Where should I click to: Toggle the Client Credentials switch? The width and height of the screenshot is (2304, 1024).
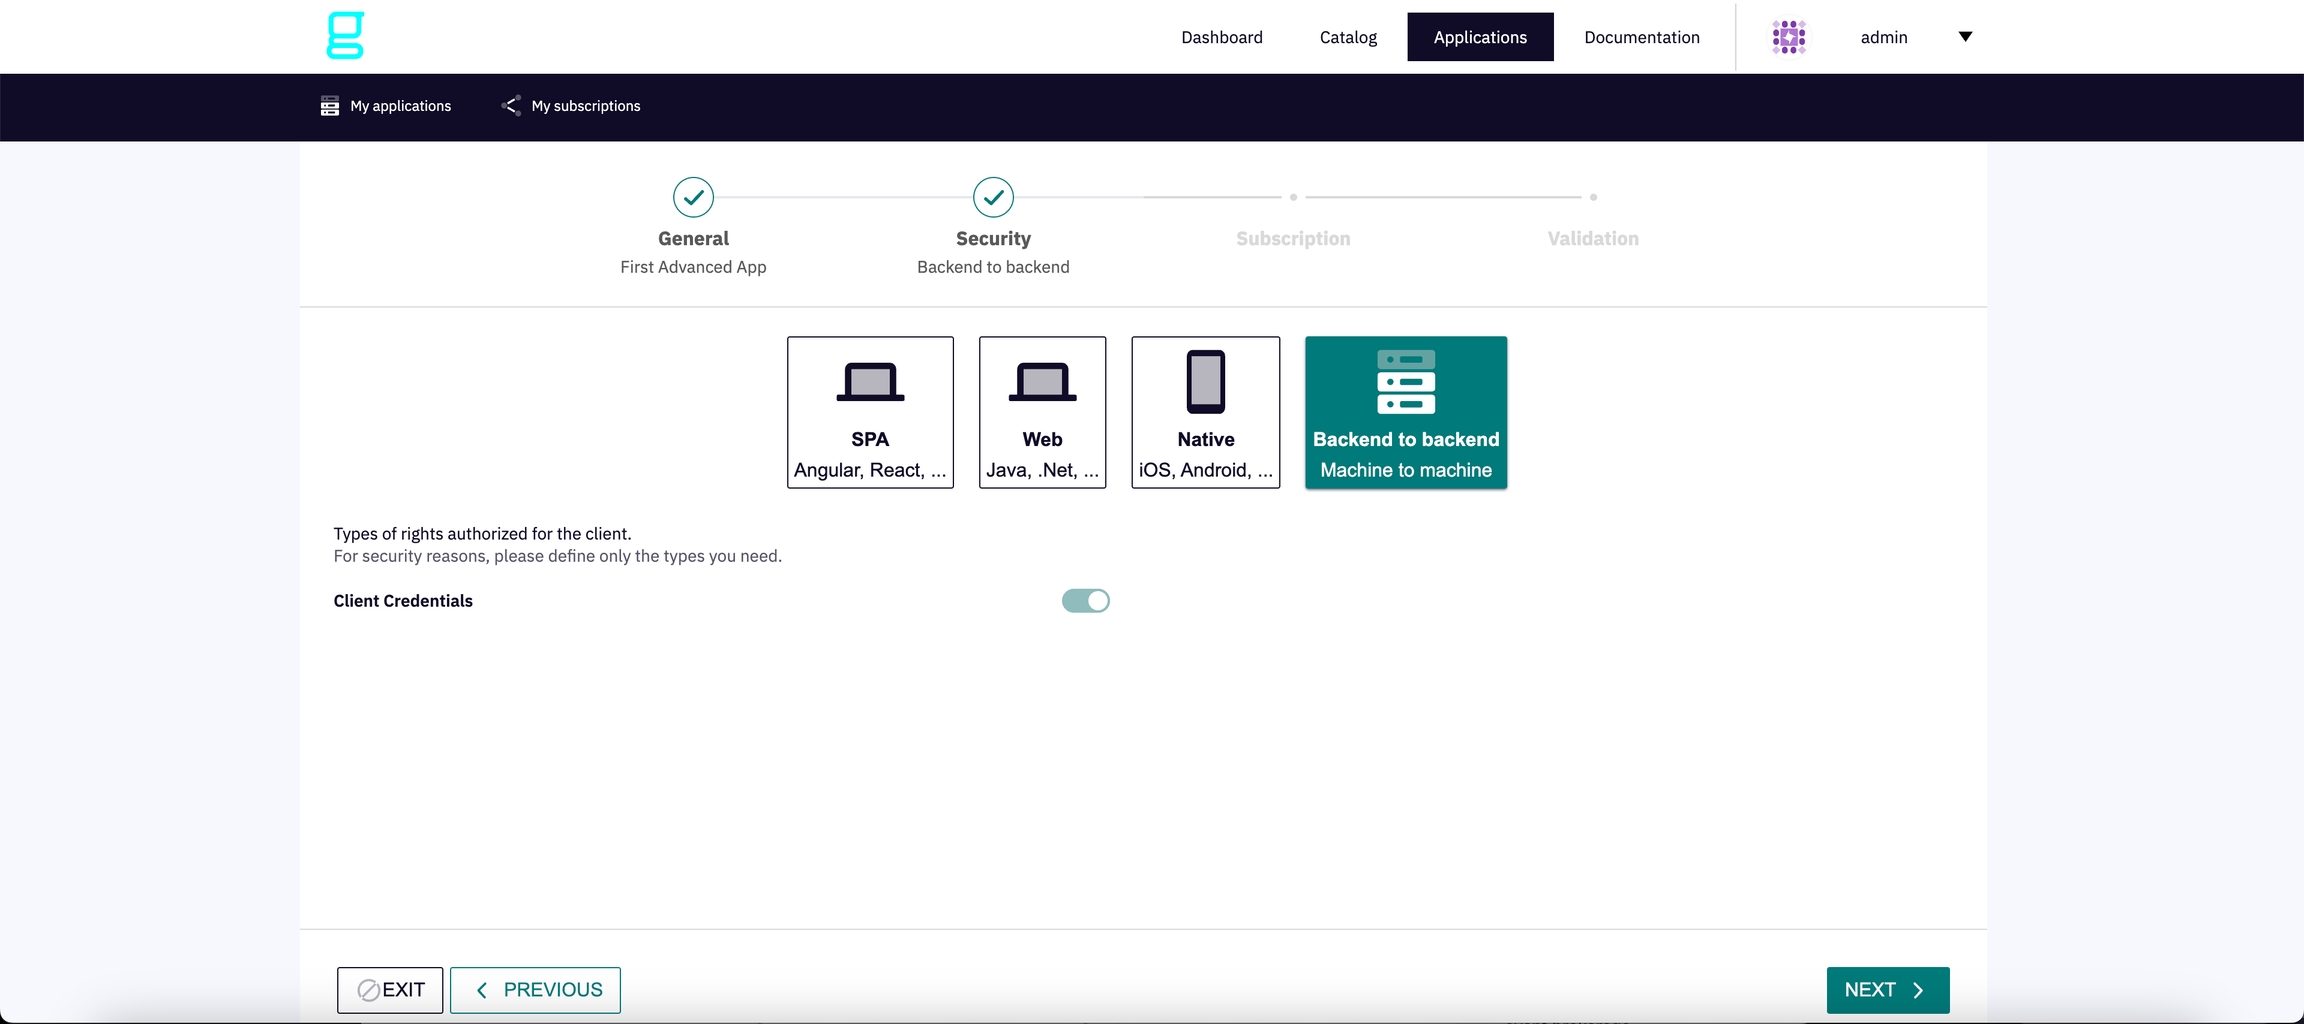point(1085,601)
